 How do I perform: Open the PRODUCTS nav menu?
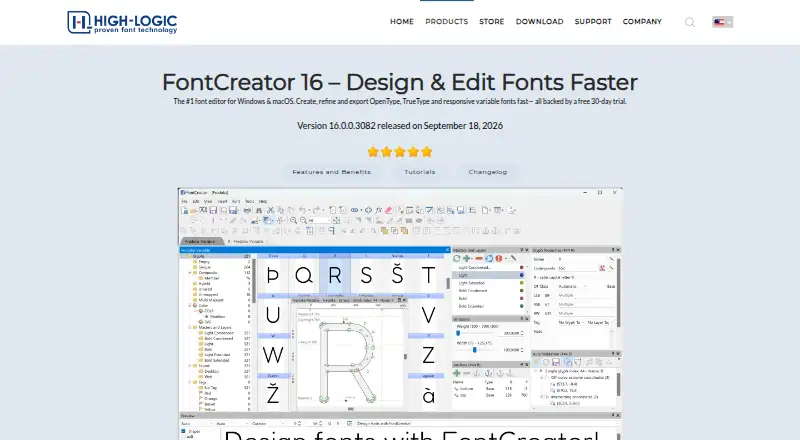(x=446, y=21)
